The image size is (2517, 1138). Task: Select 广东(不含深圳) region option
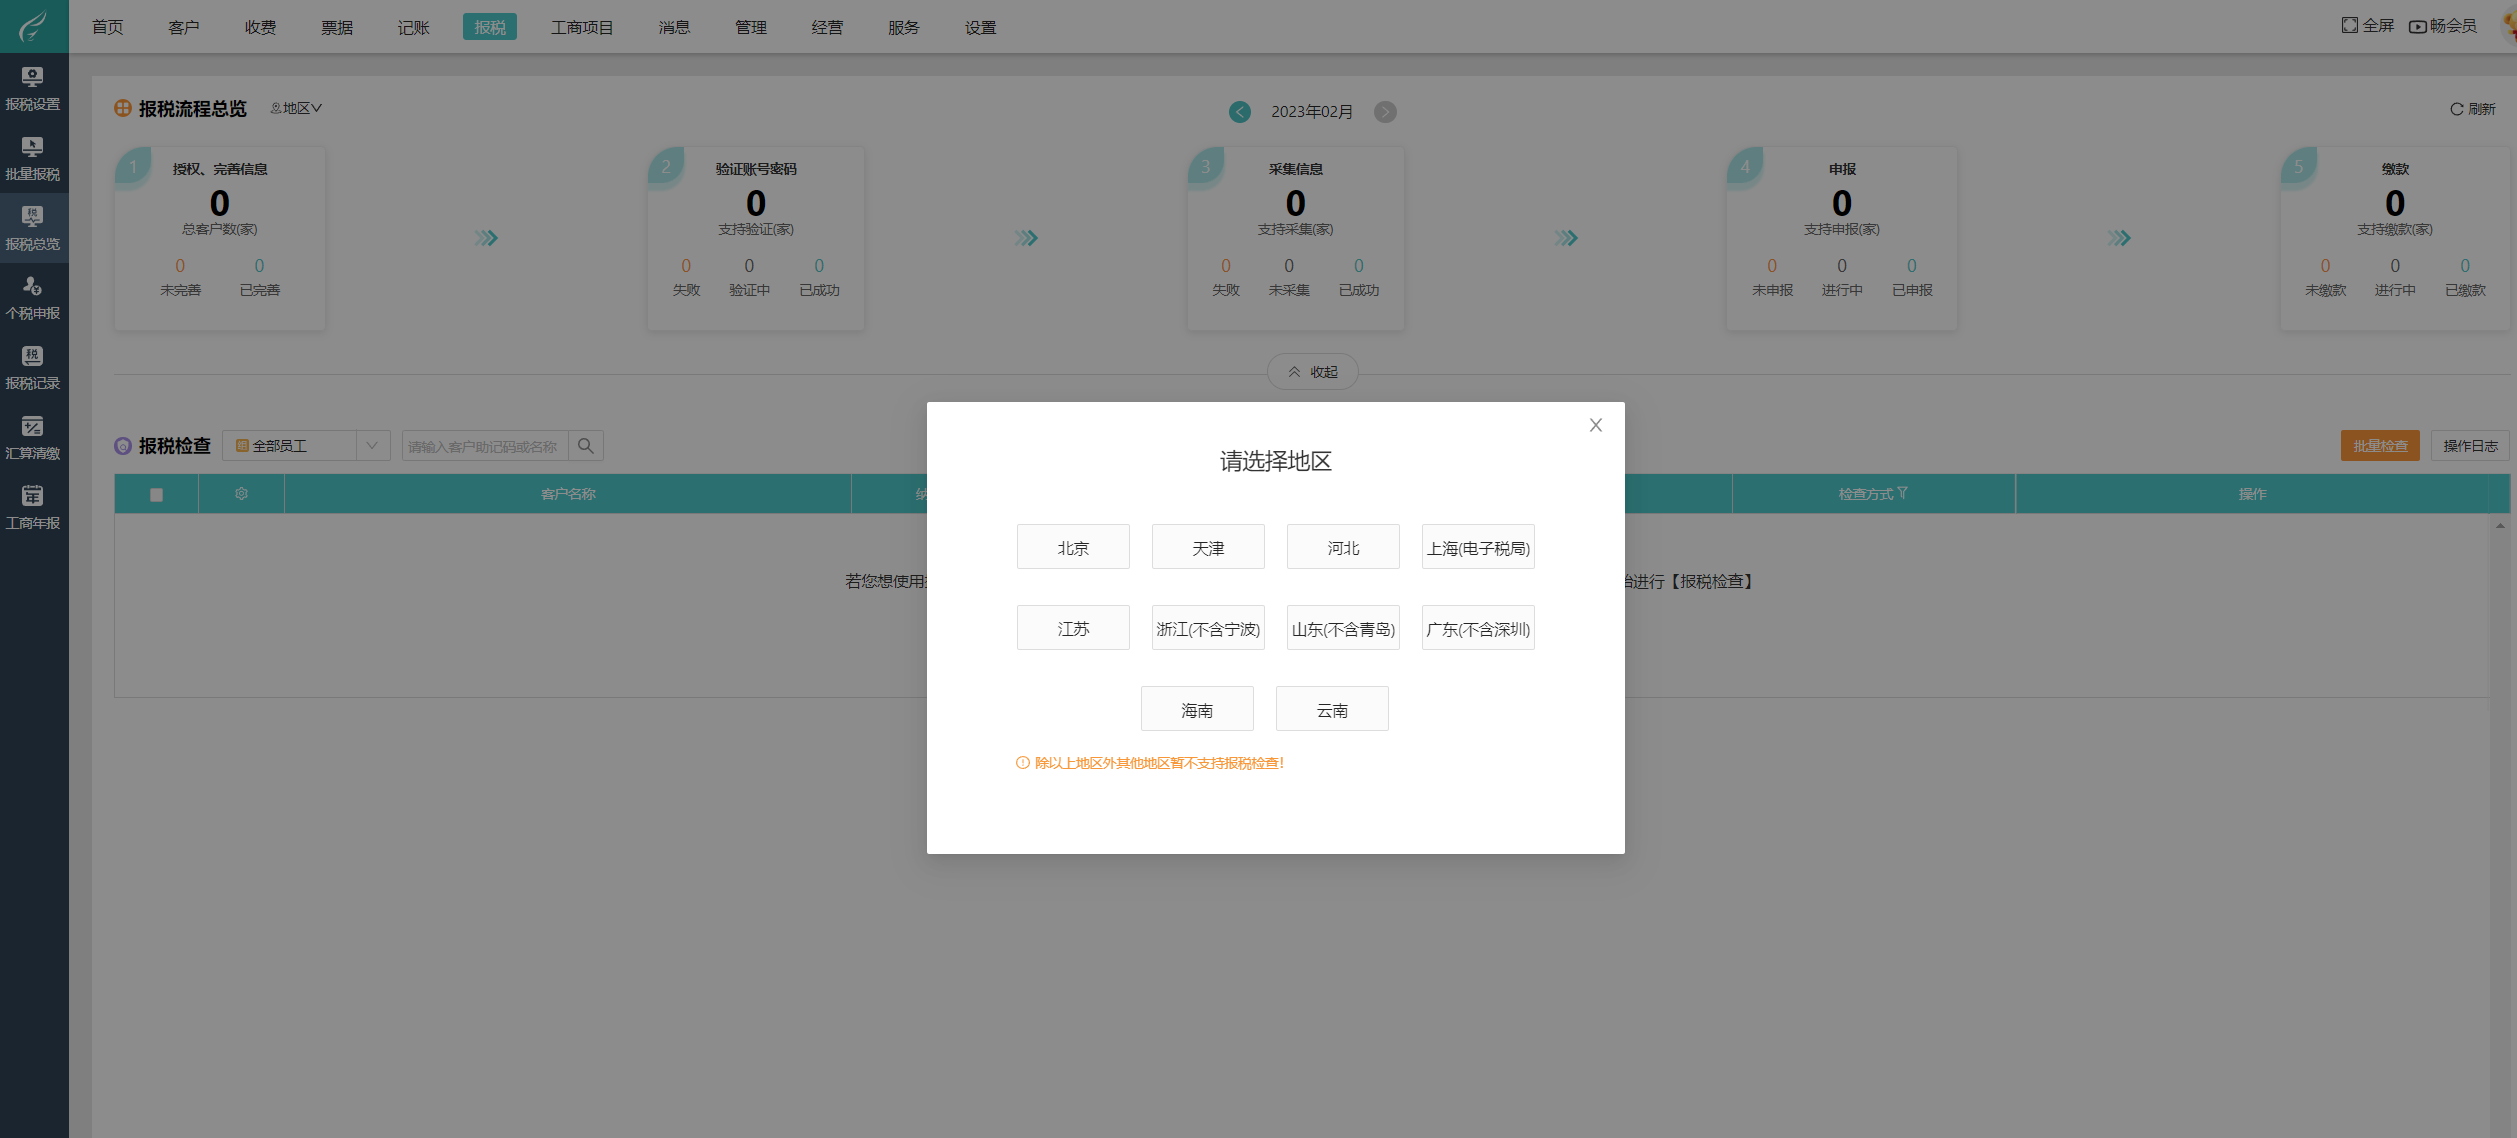point(1477,628)
